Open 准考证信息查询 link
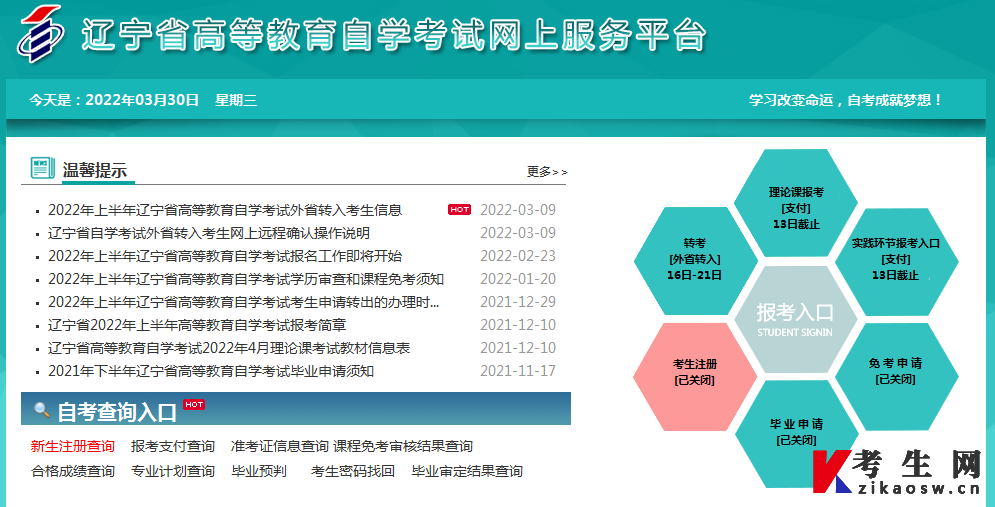This screenshot has width=995, height=507. click(x=279, y=446)
